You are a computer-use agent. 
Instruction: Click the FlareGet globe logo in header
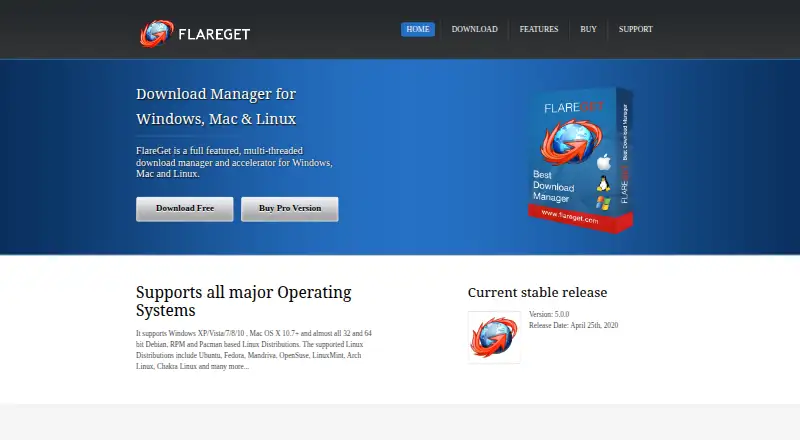pyautogui.click(x=157, y=34)
